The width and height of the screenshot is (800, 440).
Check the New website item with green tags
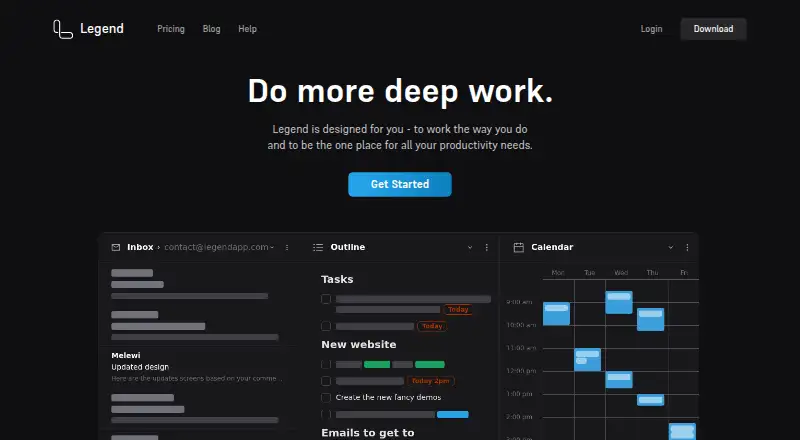click(x=326, y=364)
